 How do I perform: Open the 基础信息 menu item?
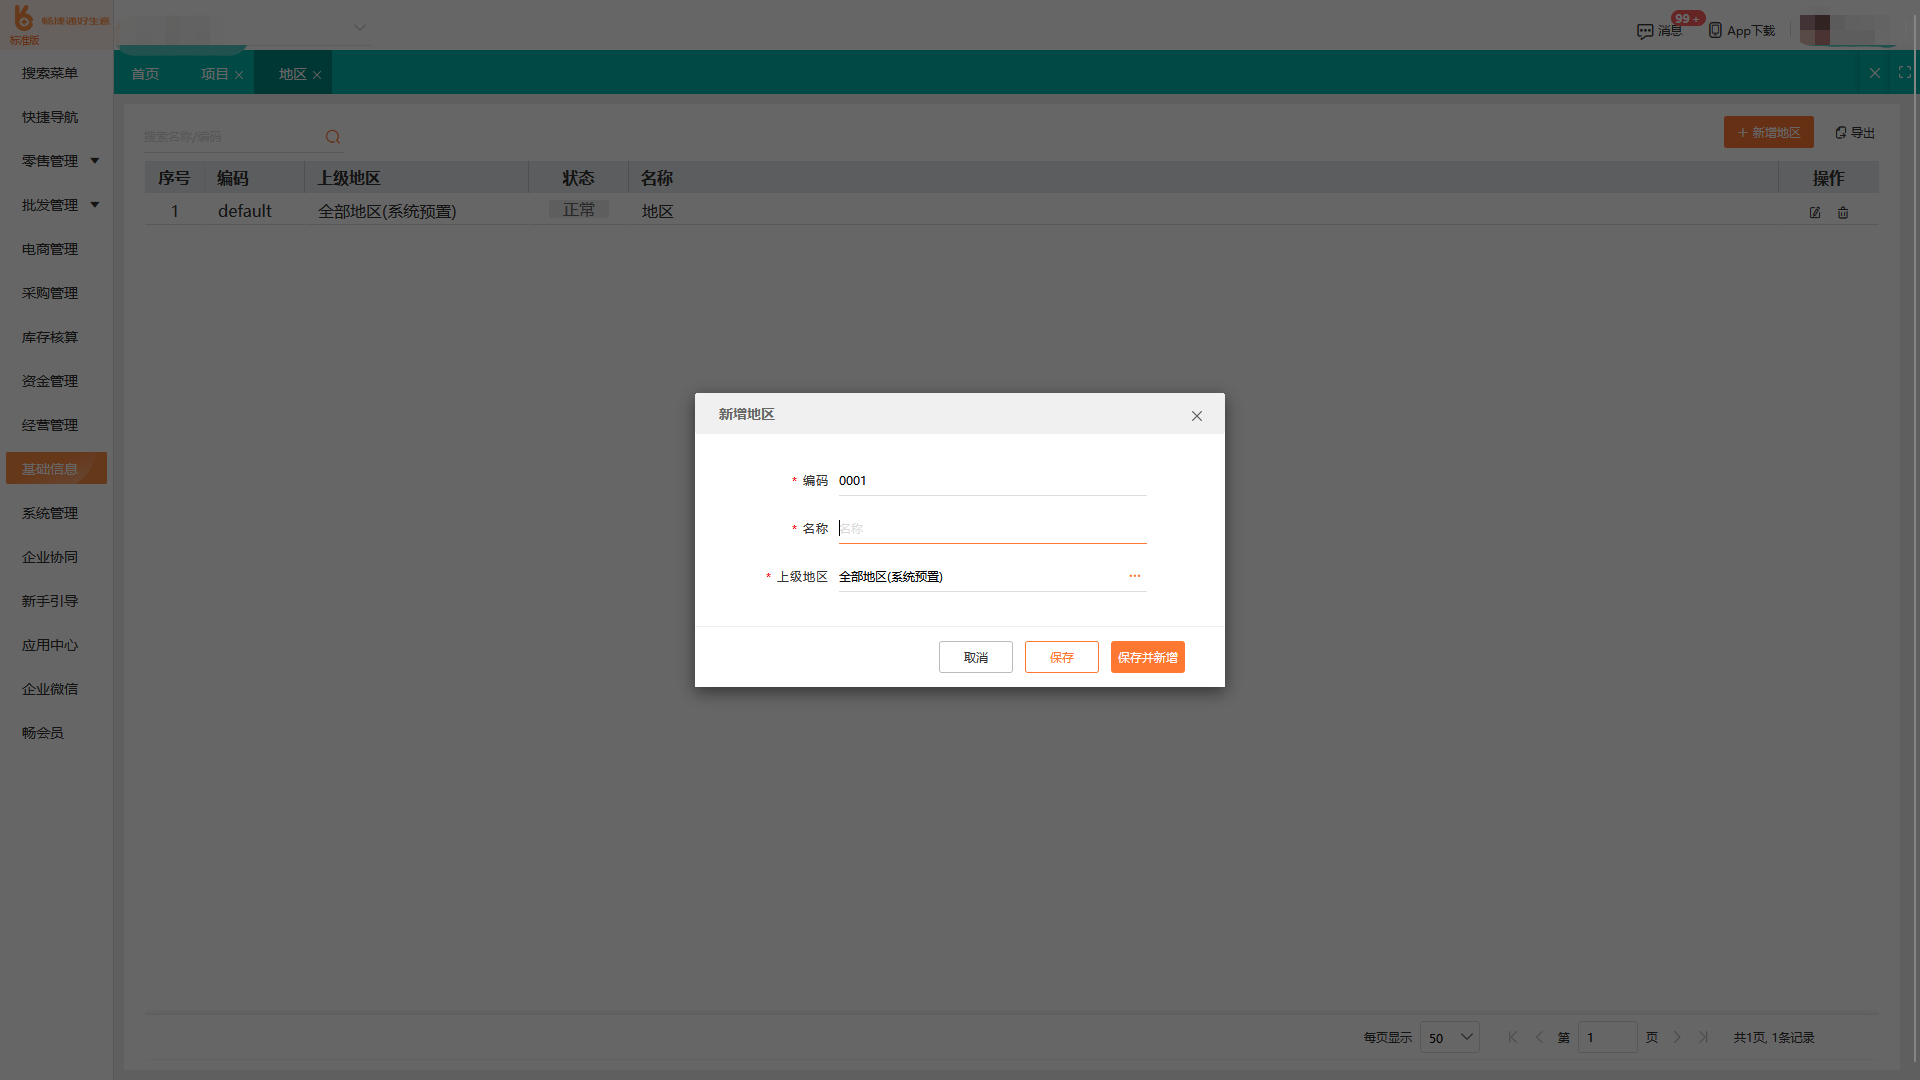pyautogui.click(x=55, y=468)
